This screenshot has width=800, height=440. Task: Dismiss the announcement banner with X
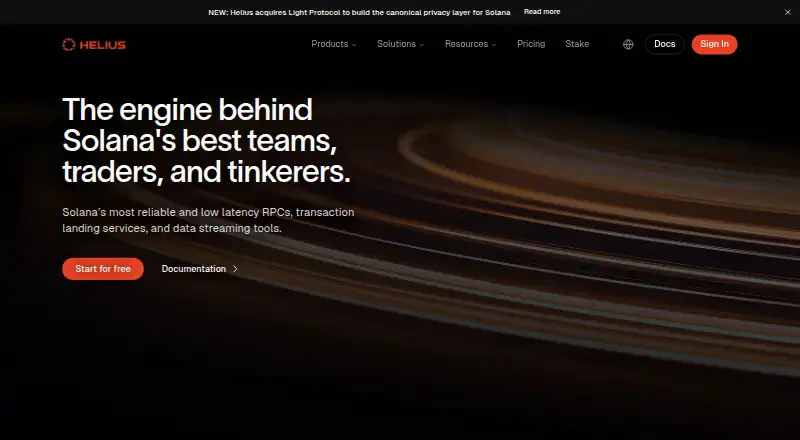[787, 12]
